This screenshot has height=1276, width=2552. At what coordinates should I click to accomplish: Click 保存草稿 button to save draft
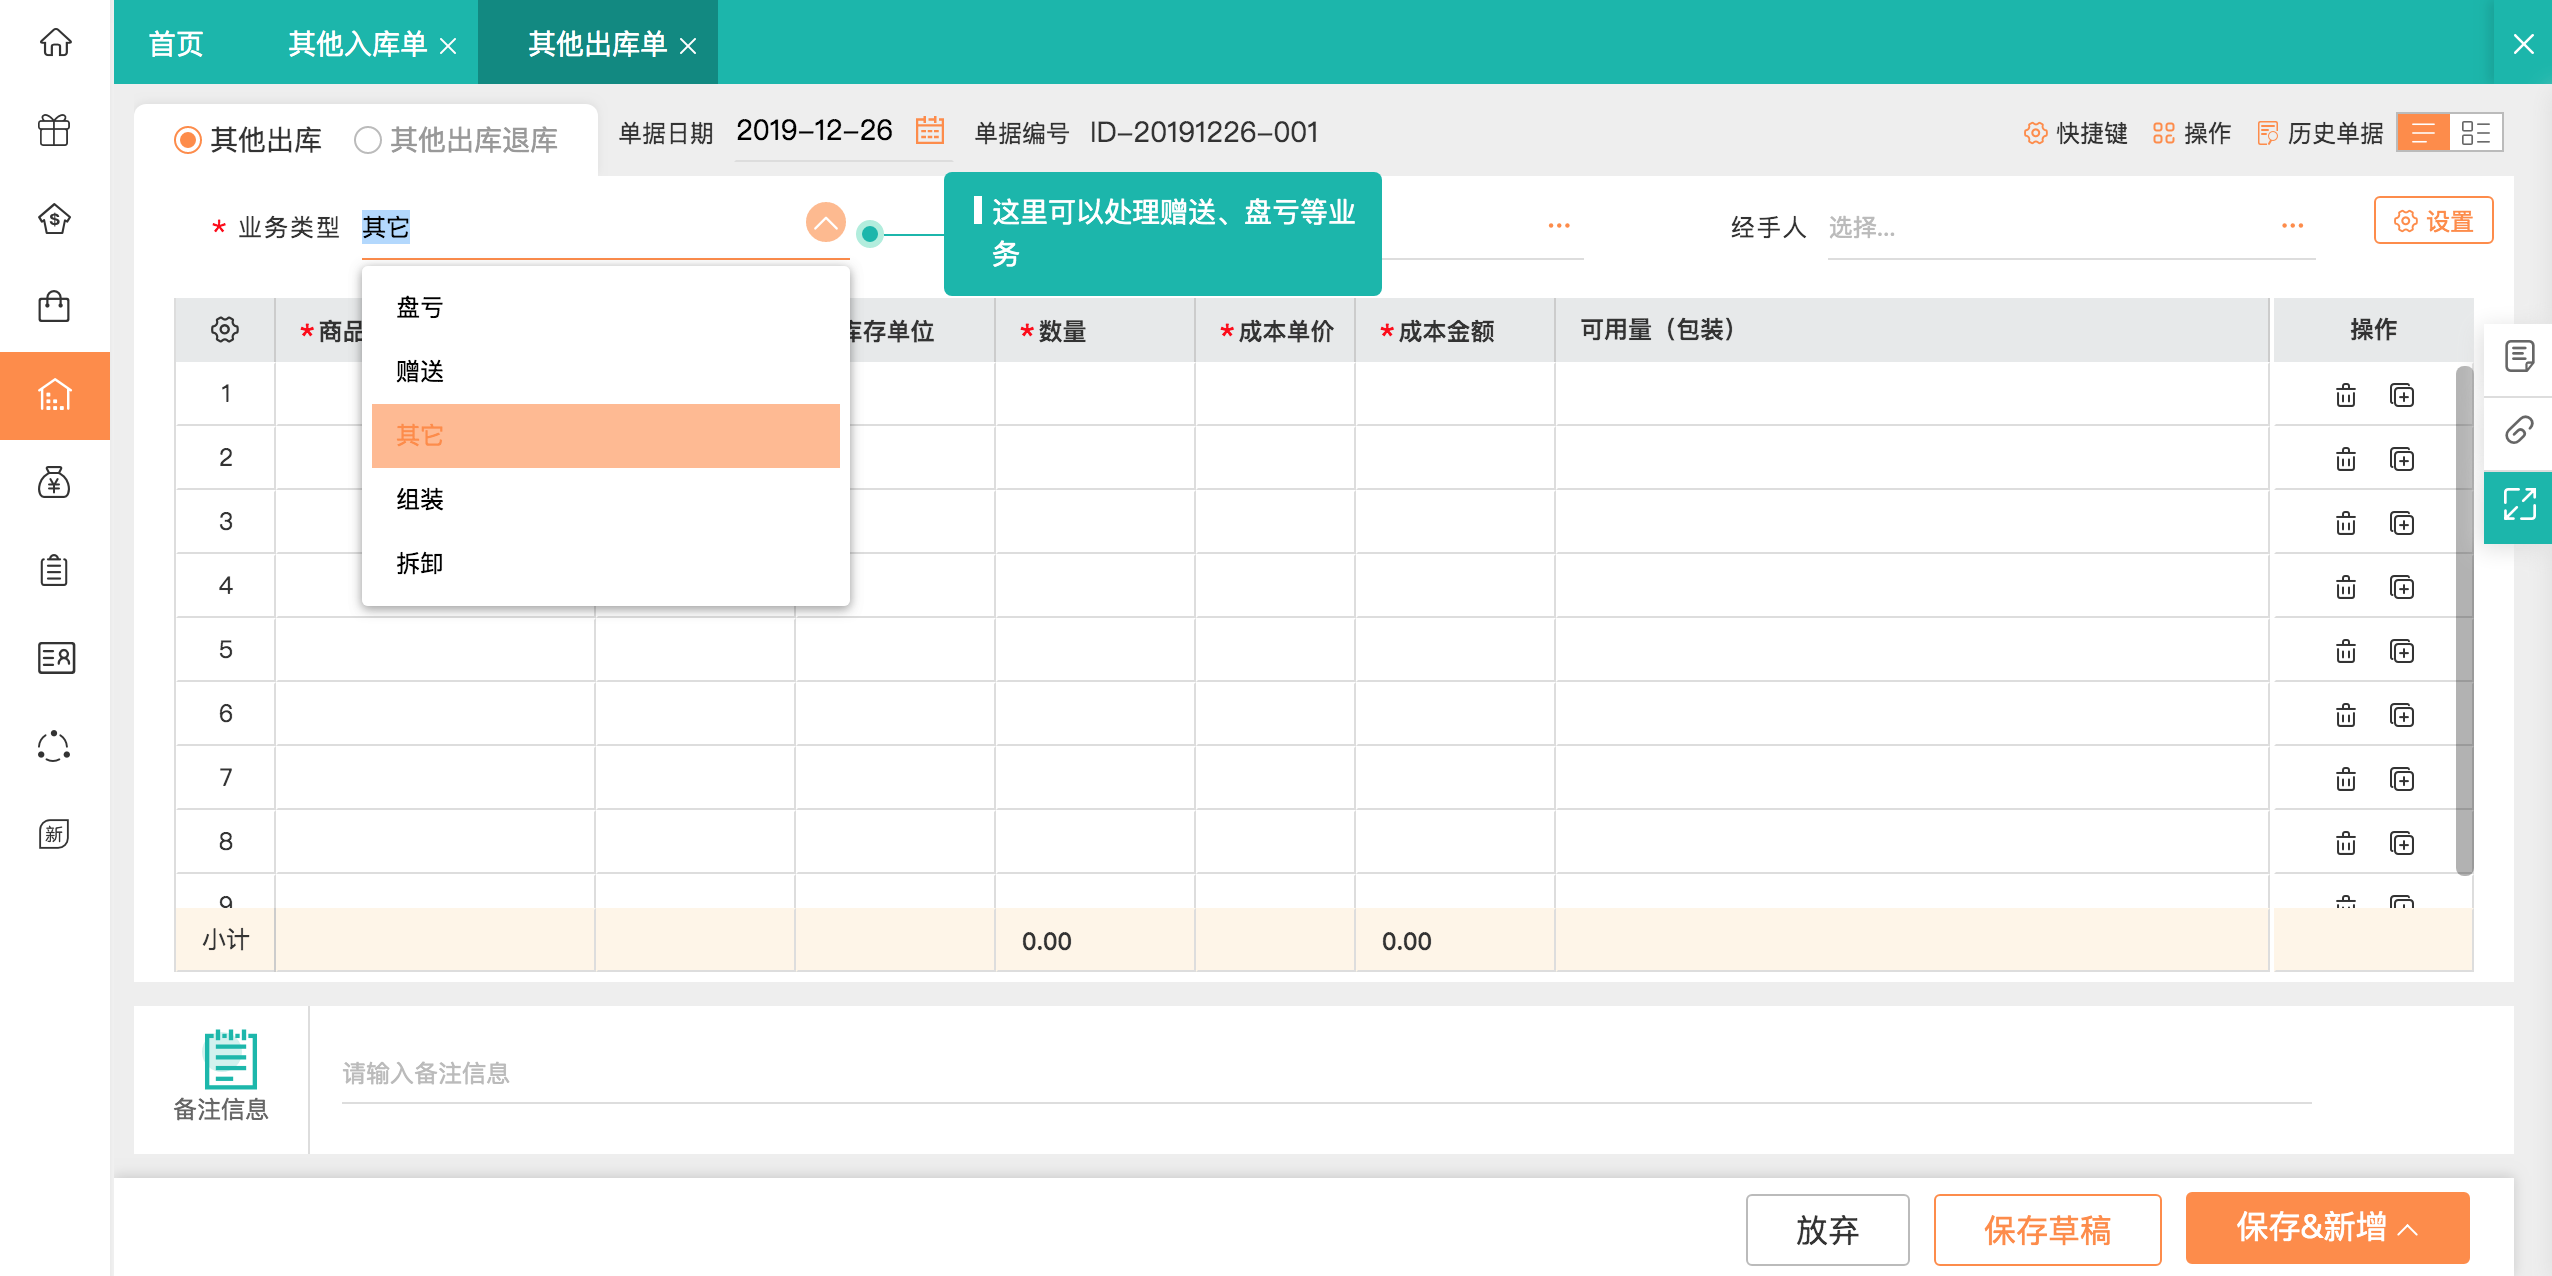(2047, 1226)
